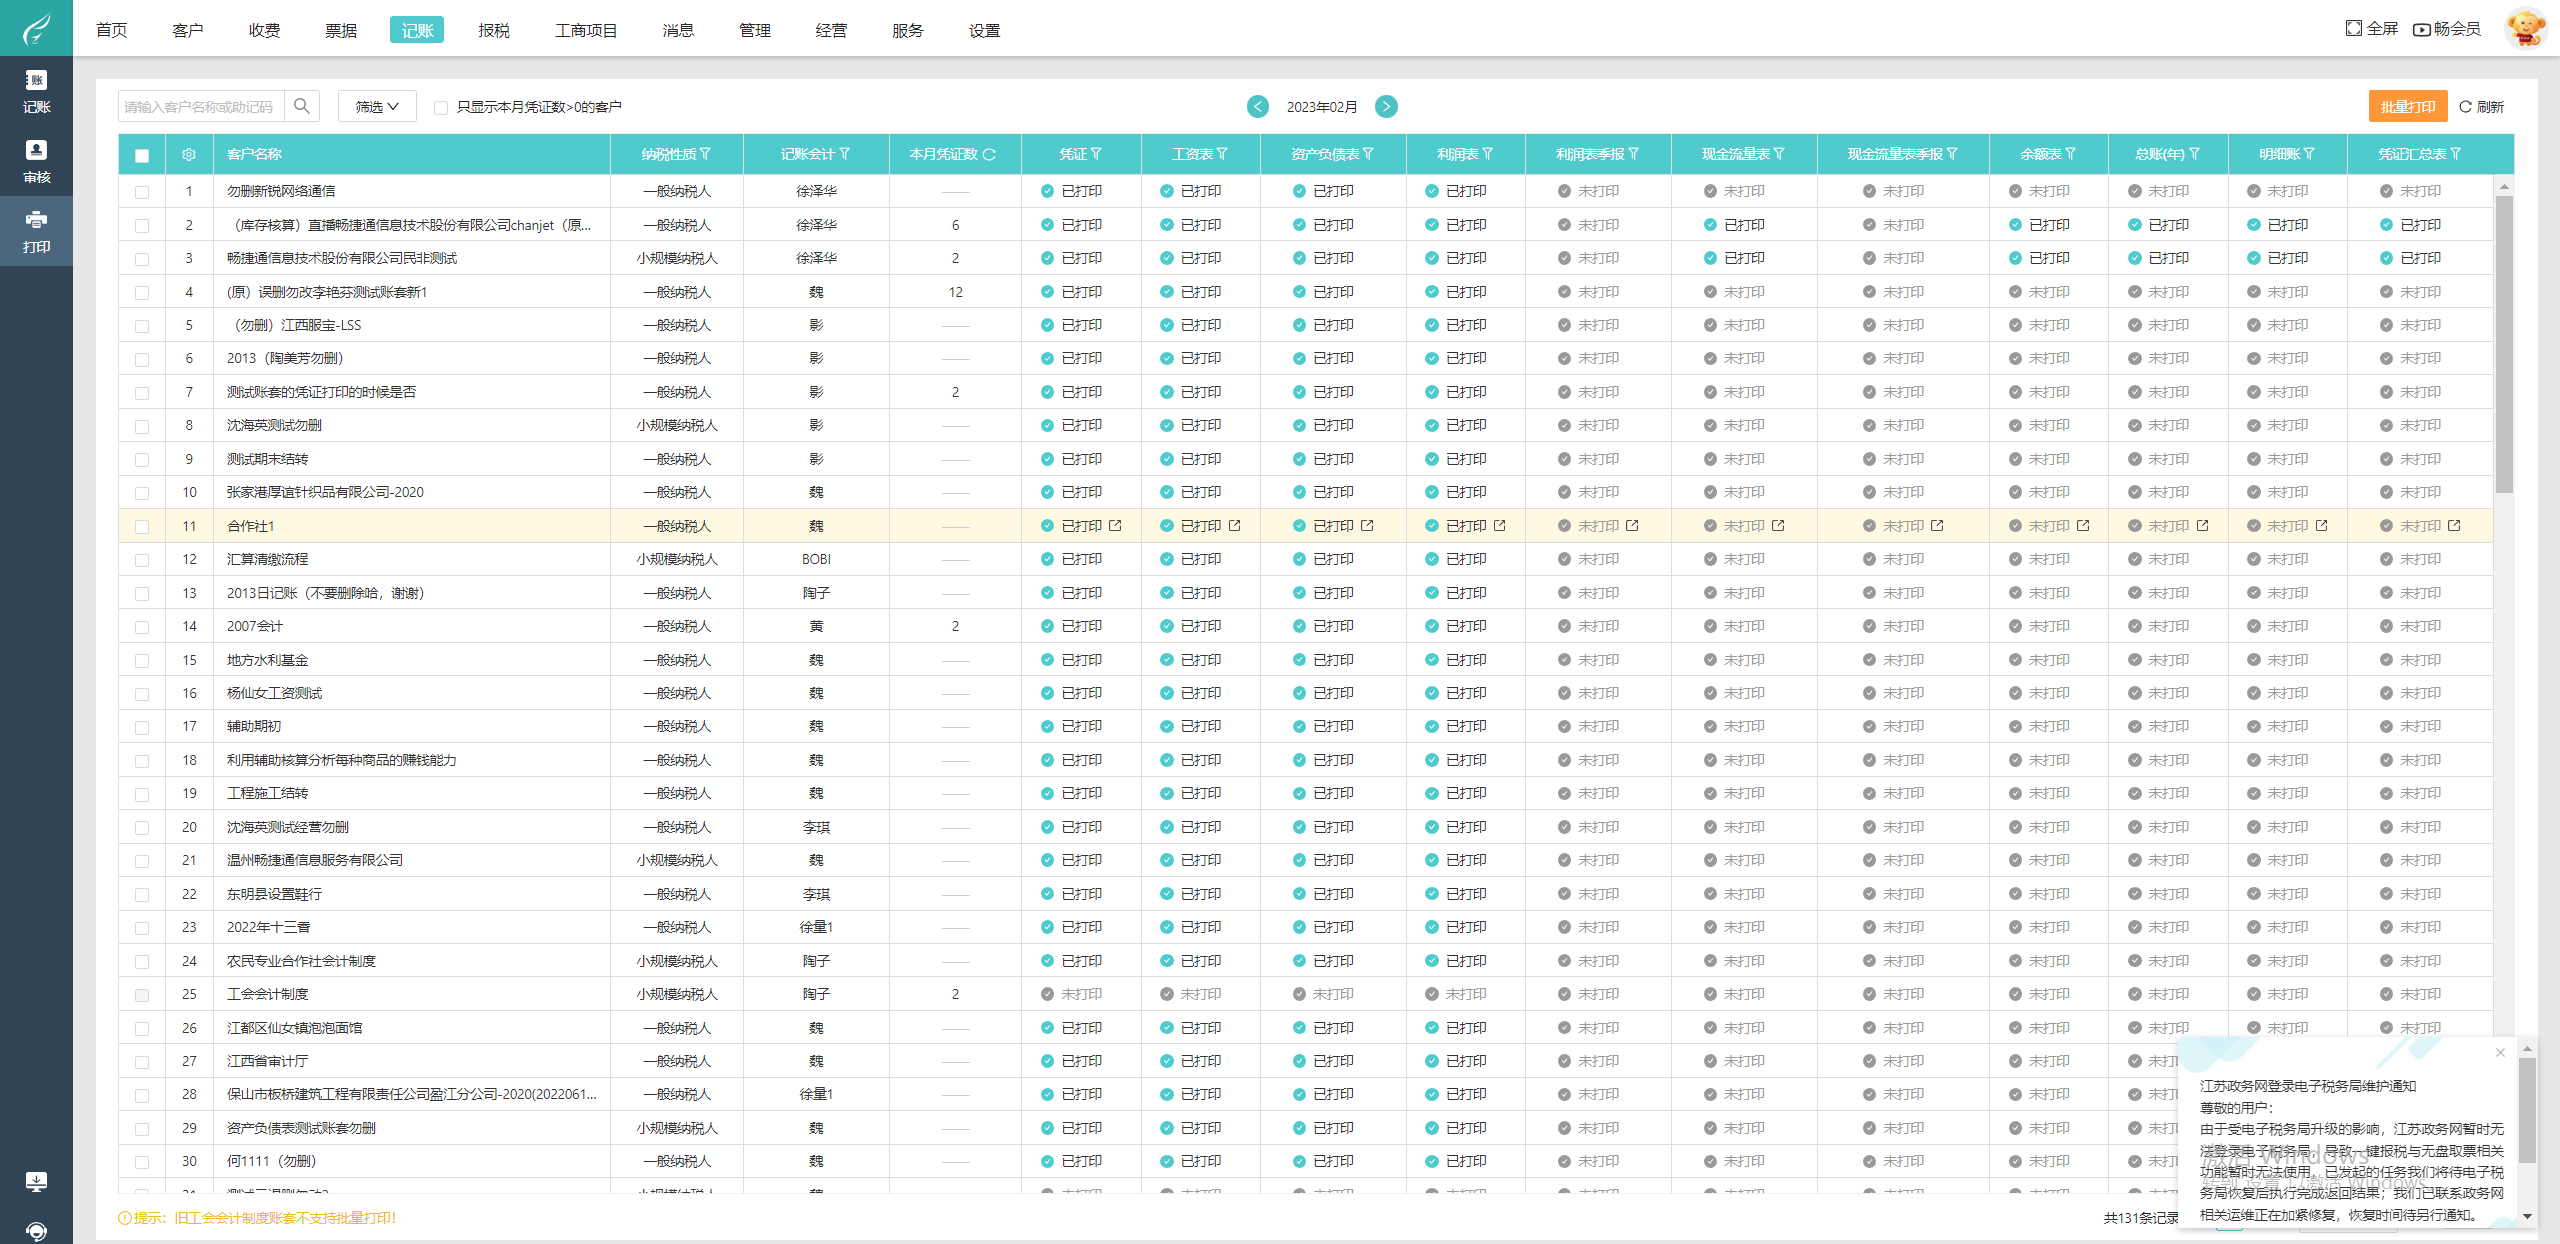This screenshot has width=2560, height=1244.
Task: Click the search input field
Action: (x=199, y=108)
